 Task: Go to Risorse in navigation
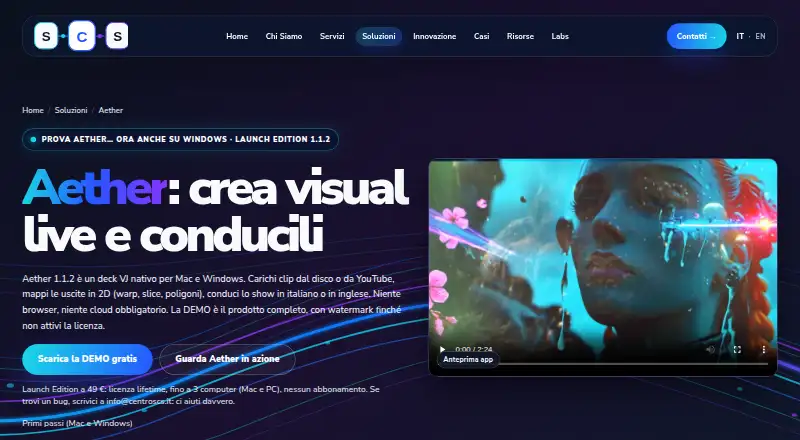point(520,36)
